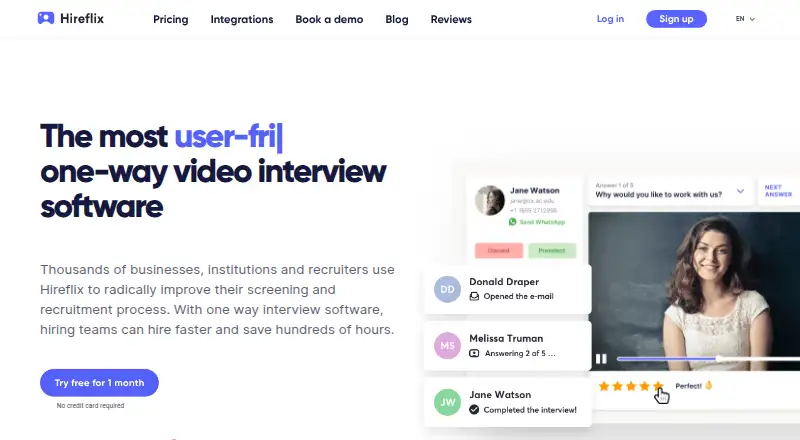Click the Sign up button
This screenshot has width=800, height=440.
click(x=676, y=19)
